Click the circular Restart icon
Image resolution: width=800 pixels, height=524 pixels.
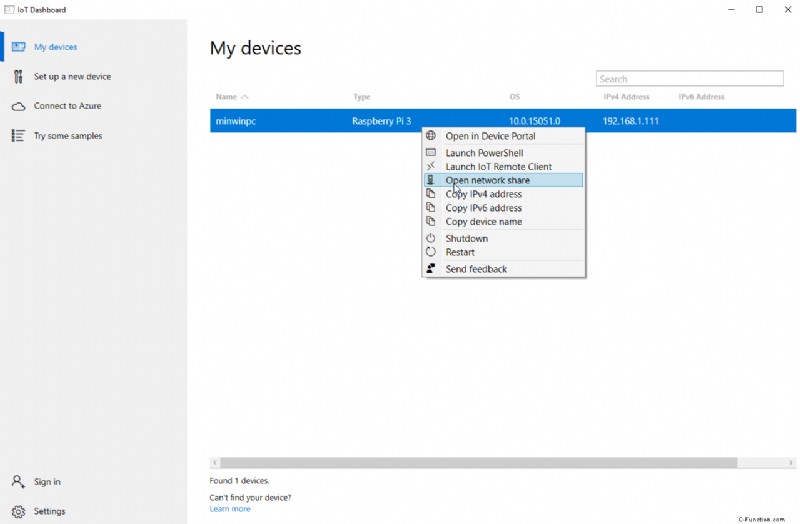pyautogui.click(x=431, y=252)
